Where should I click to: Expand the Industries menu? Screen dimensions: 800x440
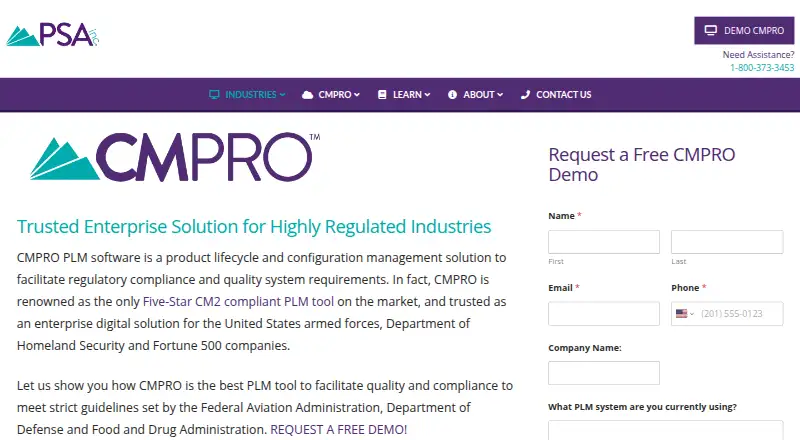pyautogui.click(x=247, y=94)
